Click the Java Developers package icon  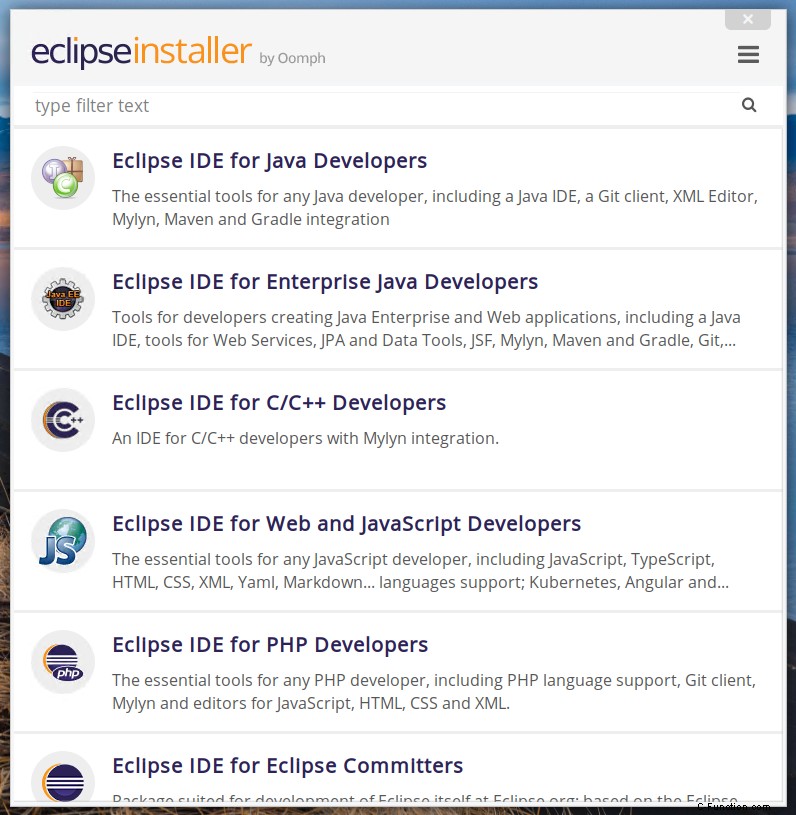[x=63, y=178]
